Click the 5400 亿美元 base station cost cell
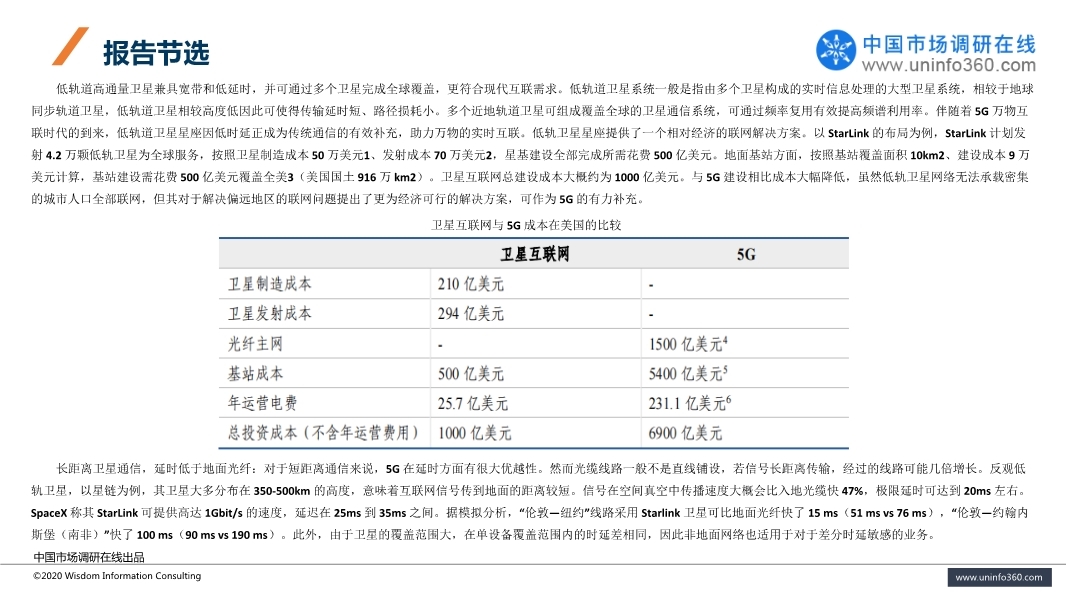Screen dimensions: 1066x600 [x=688, y=374]
